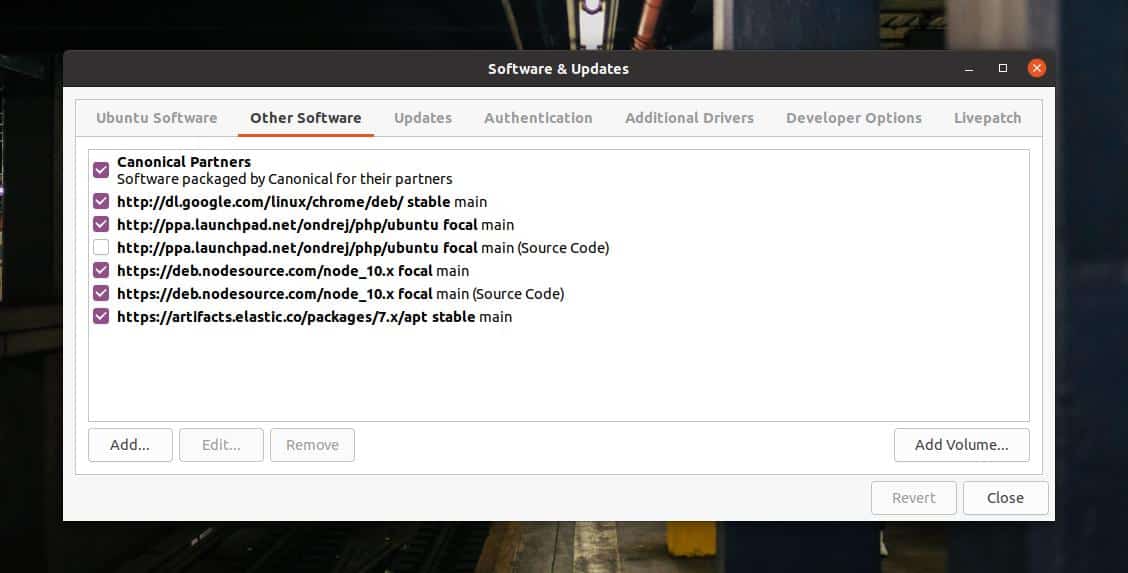Click the Software & Updates title text

pyautogui.click(x=558, y=69)
